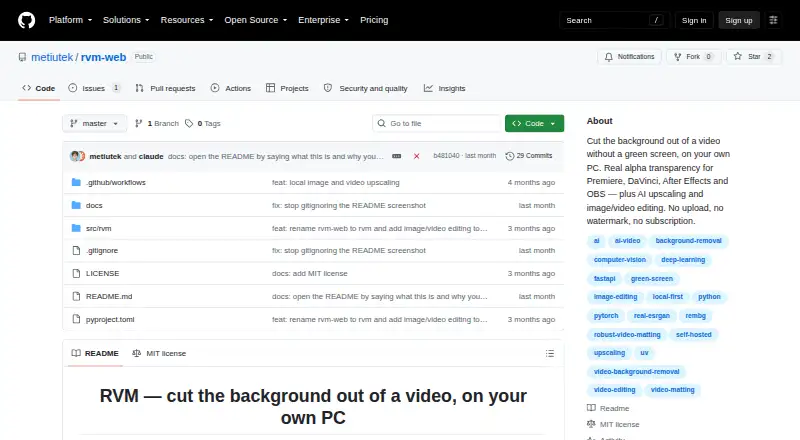Open the metiutek owner profile link
Viewport: 800px width, 440px height.
52,57
